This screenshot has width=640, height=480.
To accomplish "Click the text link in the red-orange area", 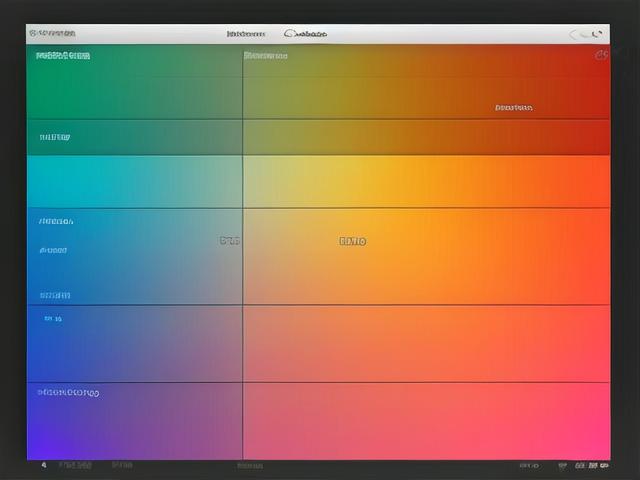I will [x=513, y=107].
